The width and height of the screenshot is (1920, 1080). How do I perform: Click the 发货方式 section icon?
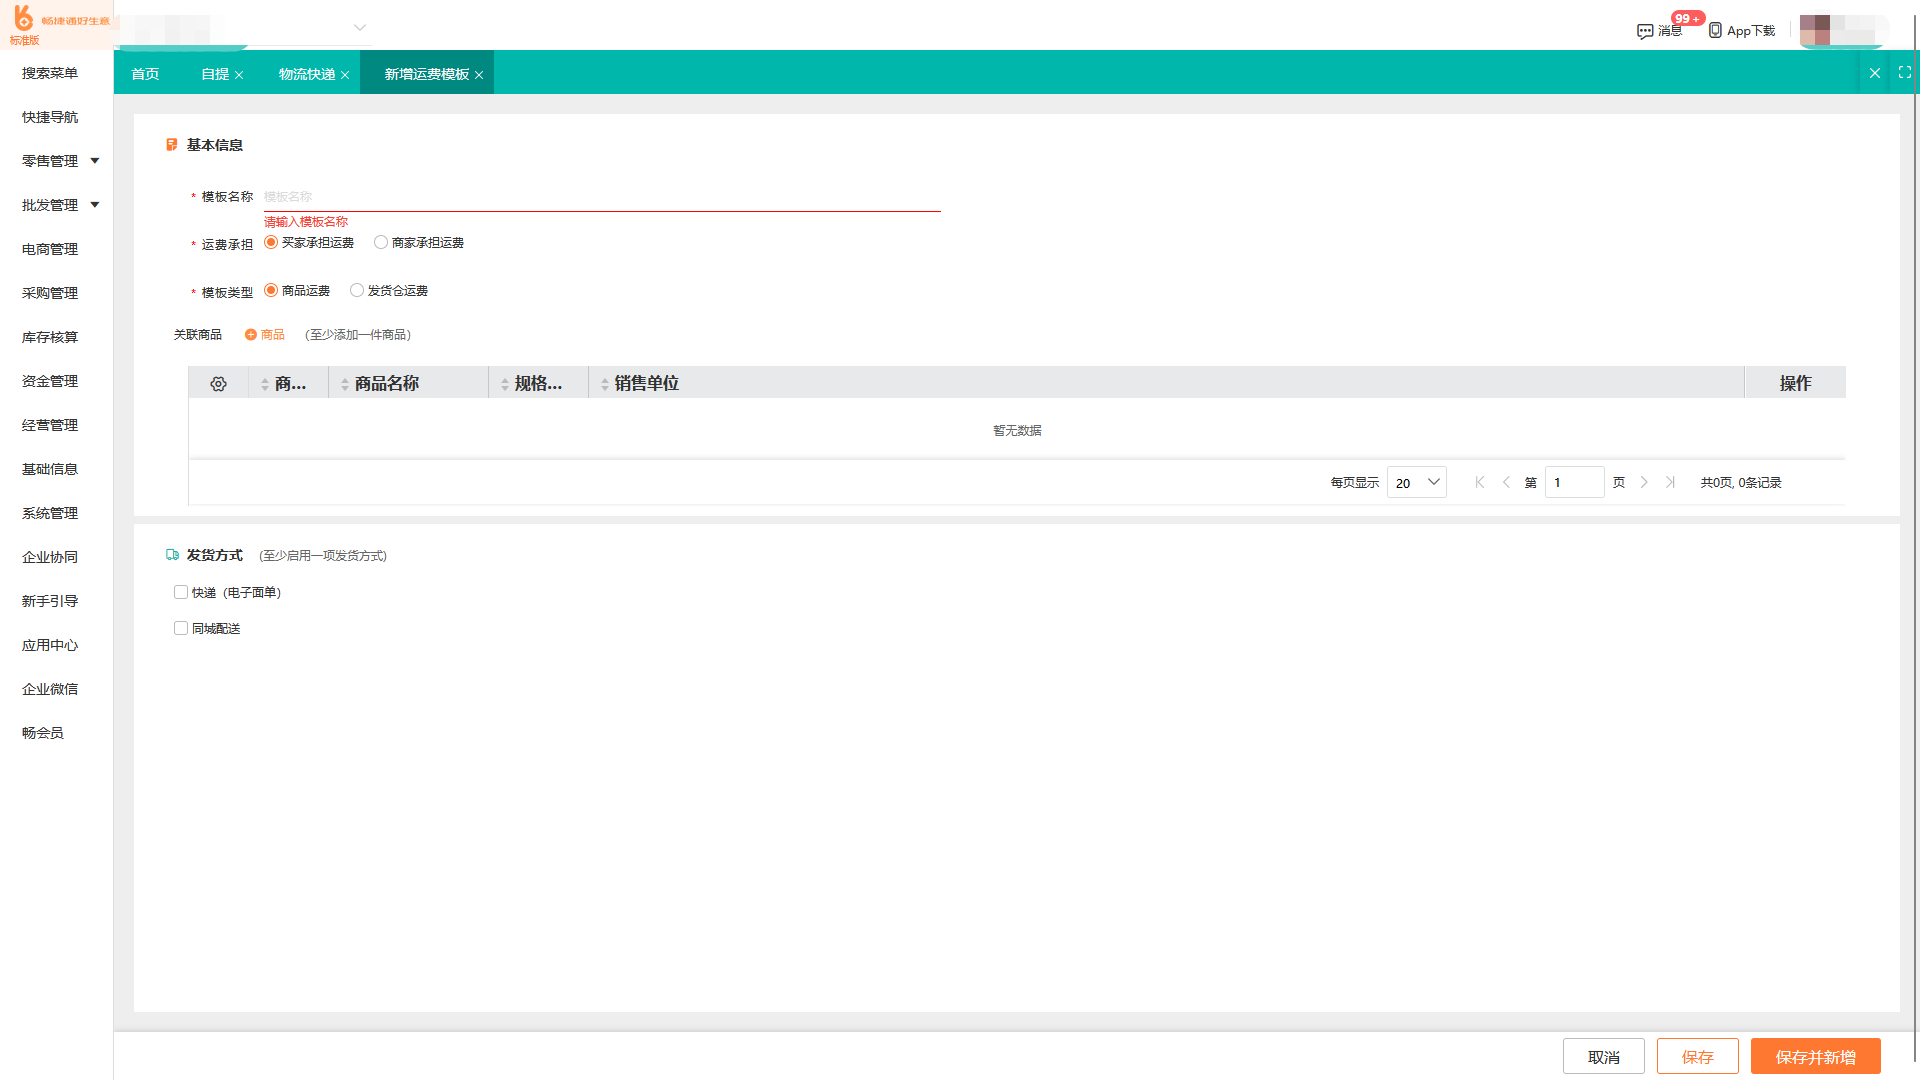[173, 554]
